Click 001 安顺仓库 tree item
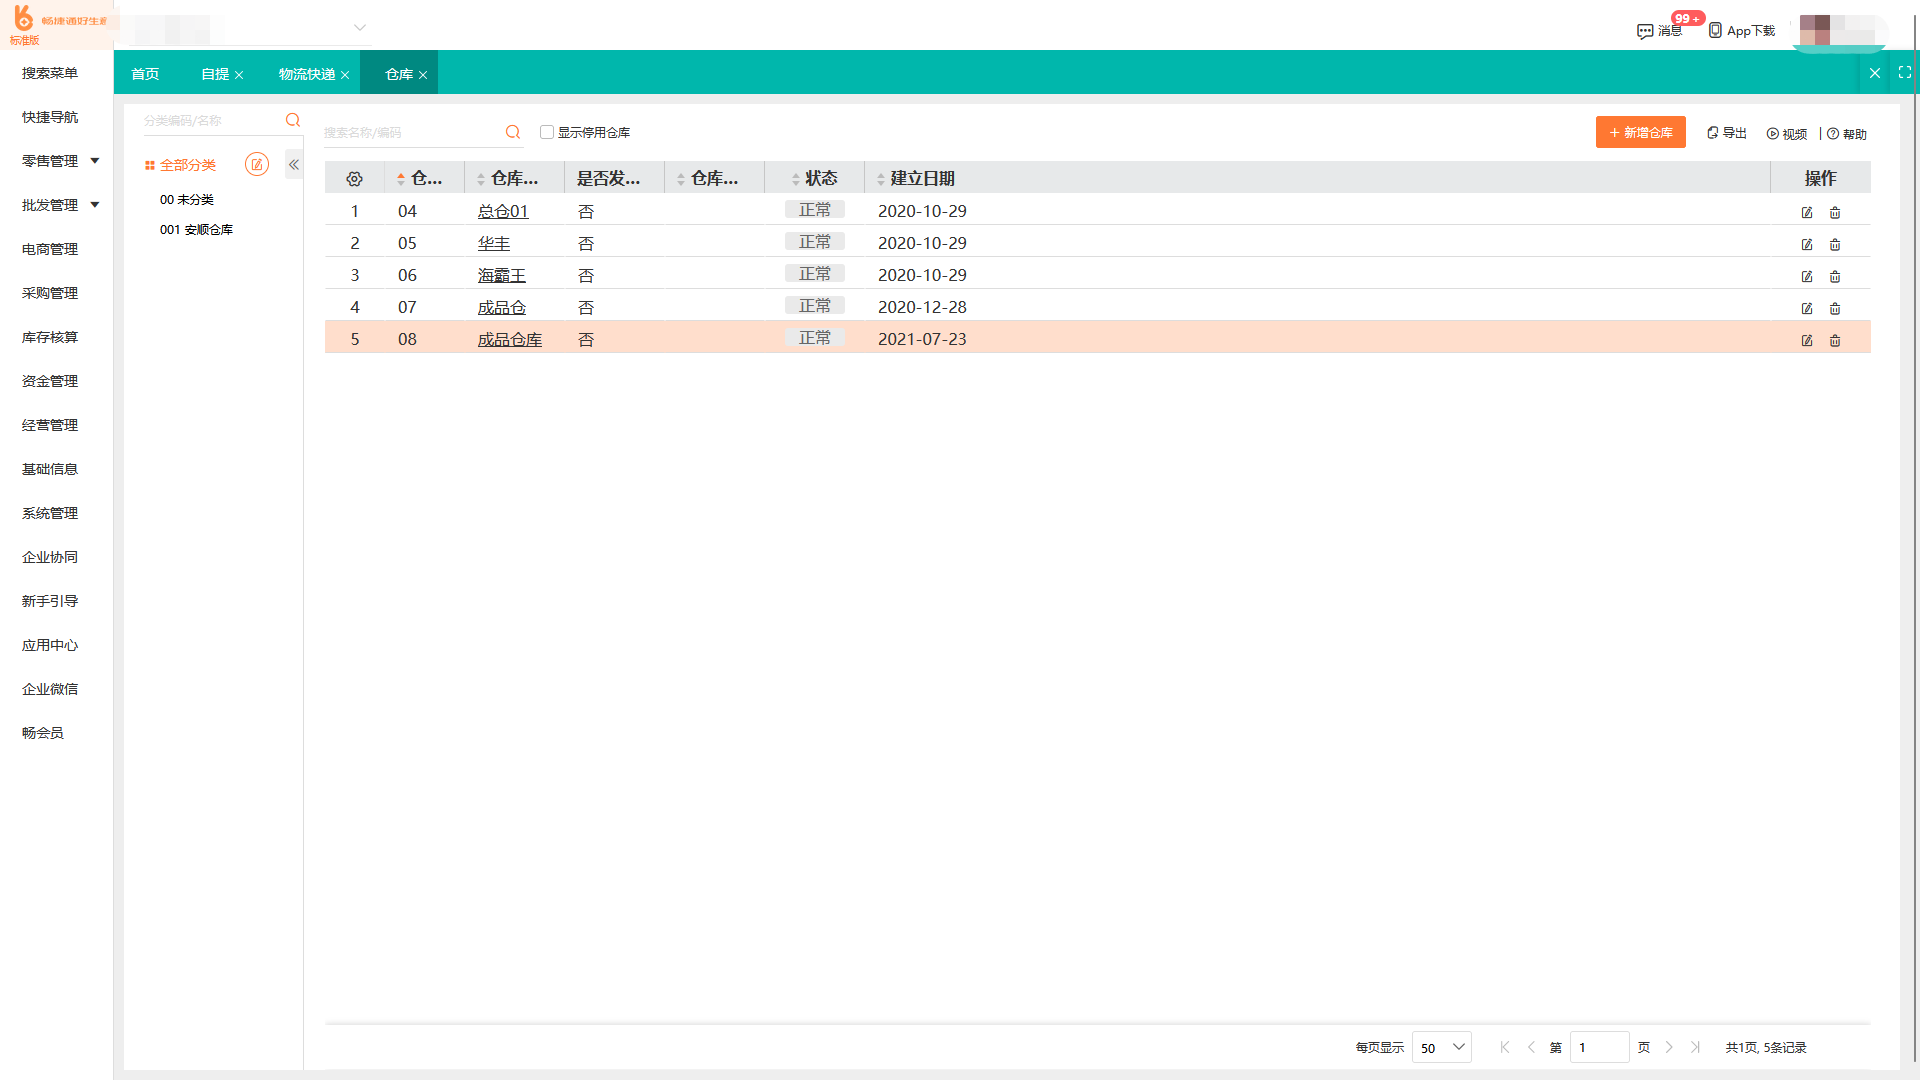 coord(199,229)
